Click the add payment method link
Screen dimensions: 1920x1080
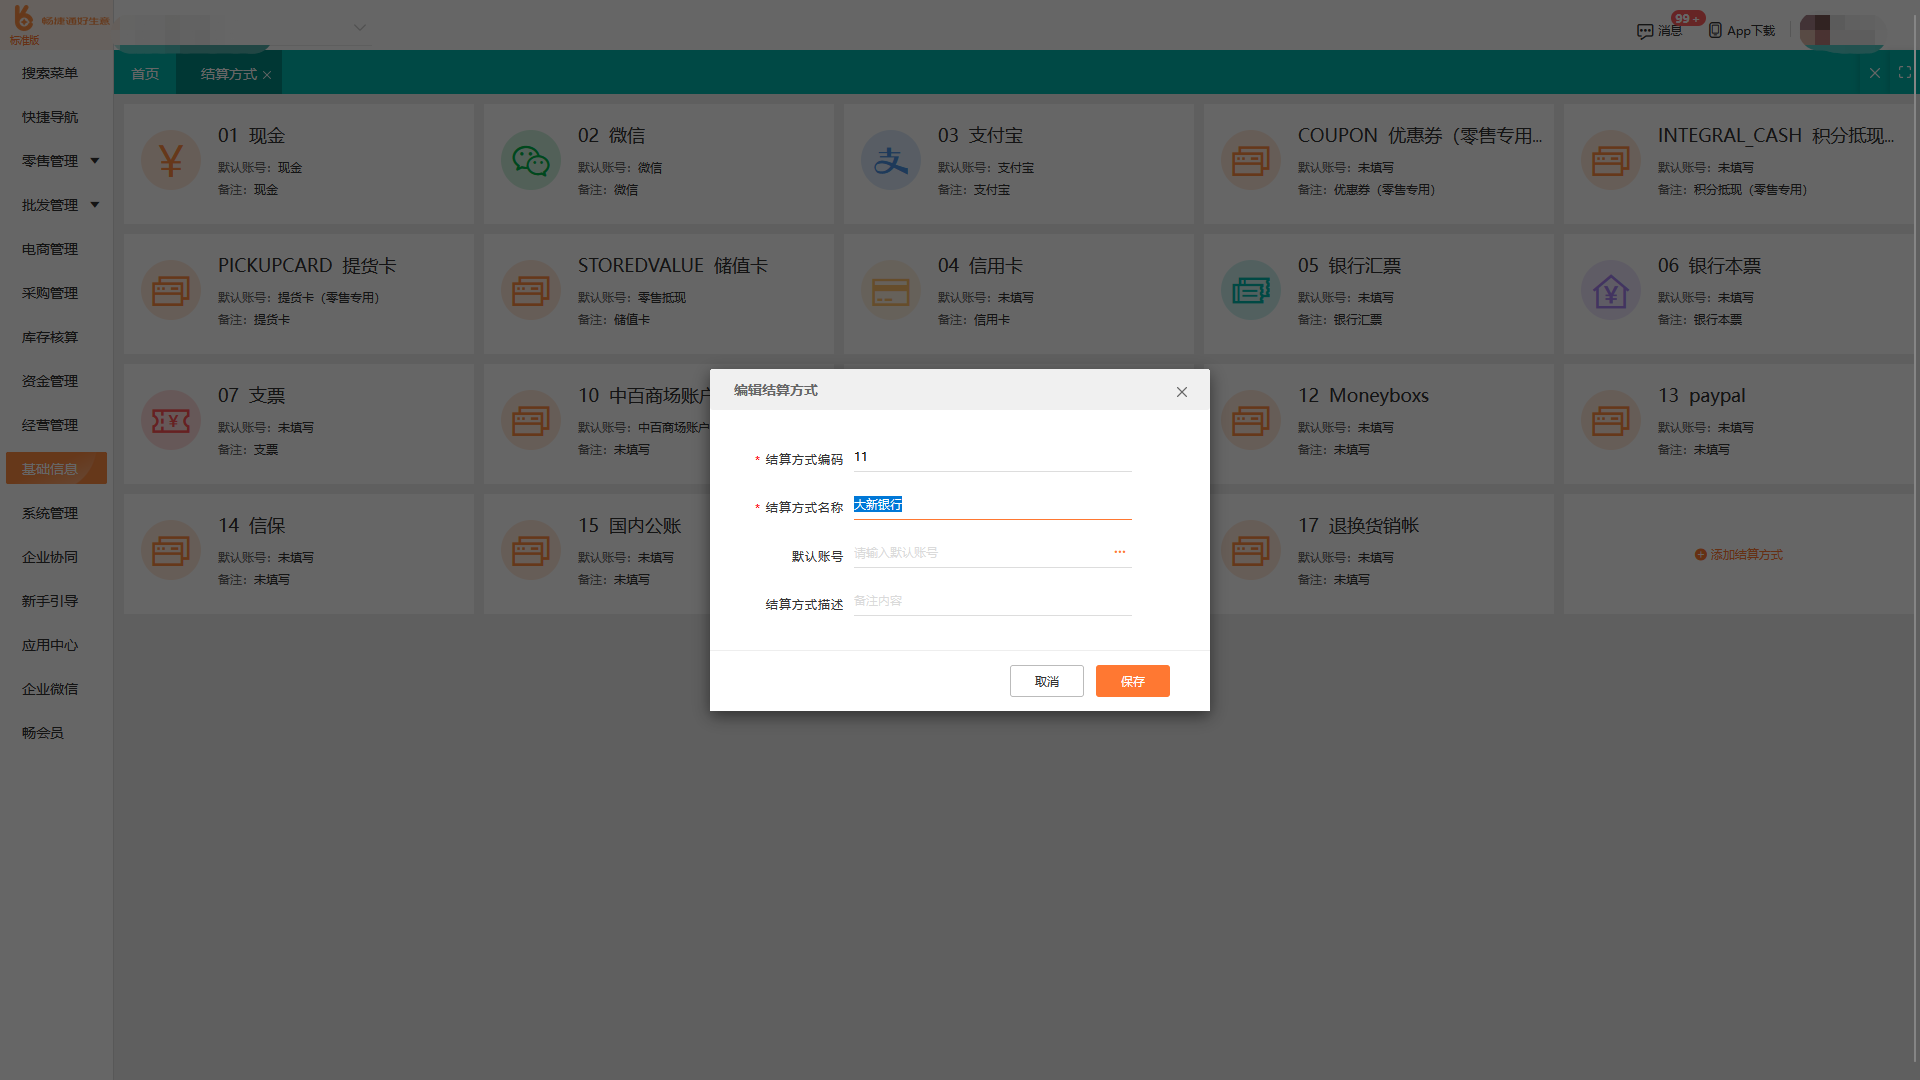(1738, 554)
